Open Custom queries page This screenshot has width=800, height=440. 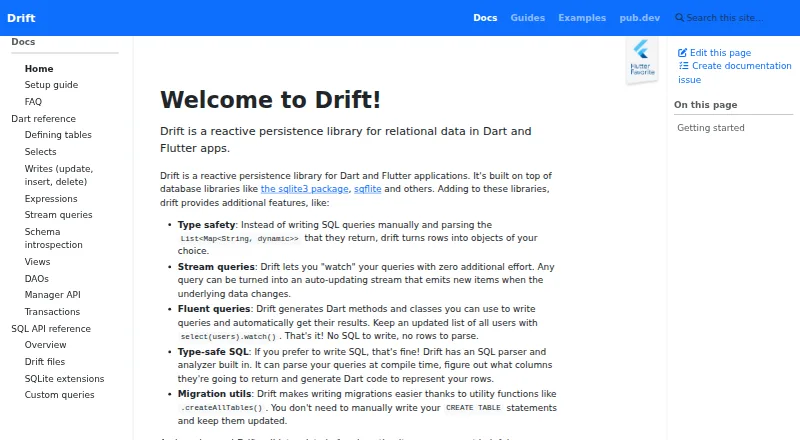pyautogui.click(x=59, y=395)
